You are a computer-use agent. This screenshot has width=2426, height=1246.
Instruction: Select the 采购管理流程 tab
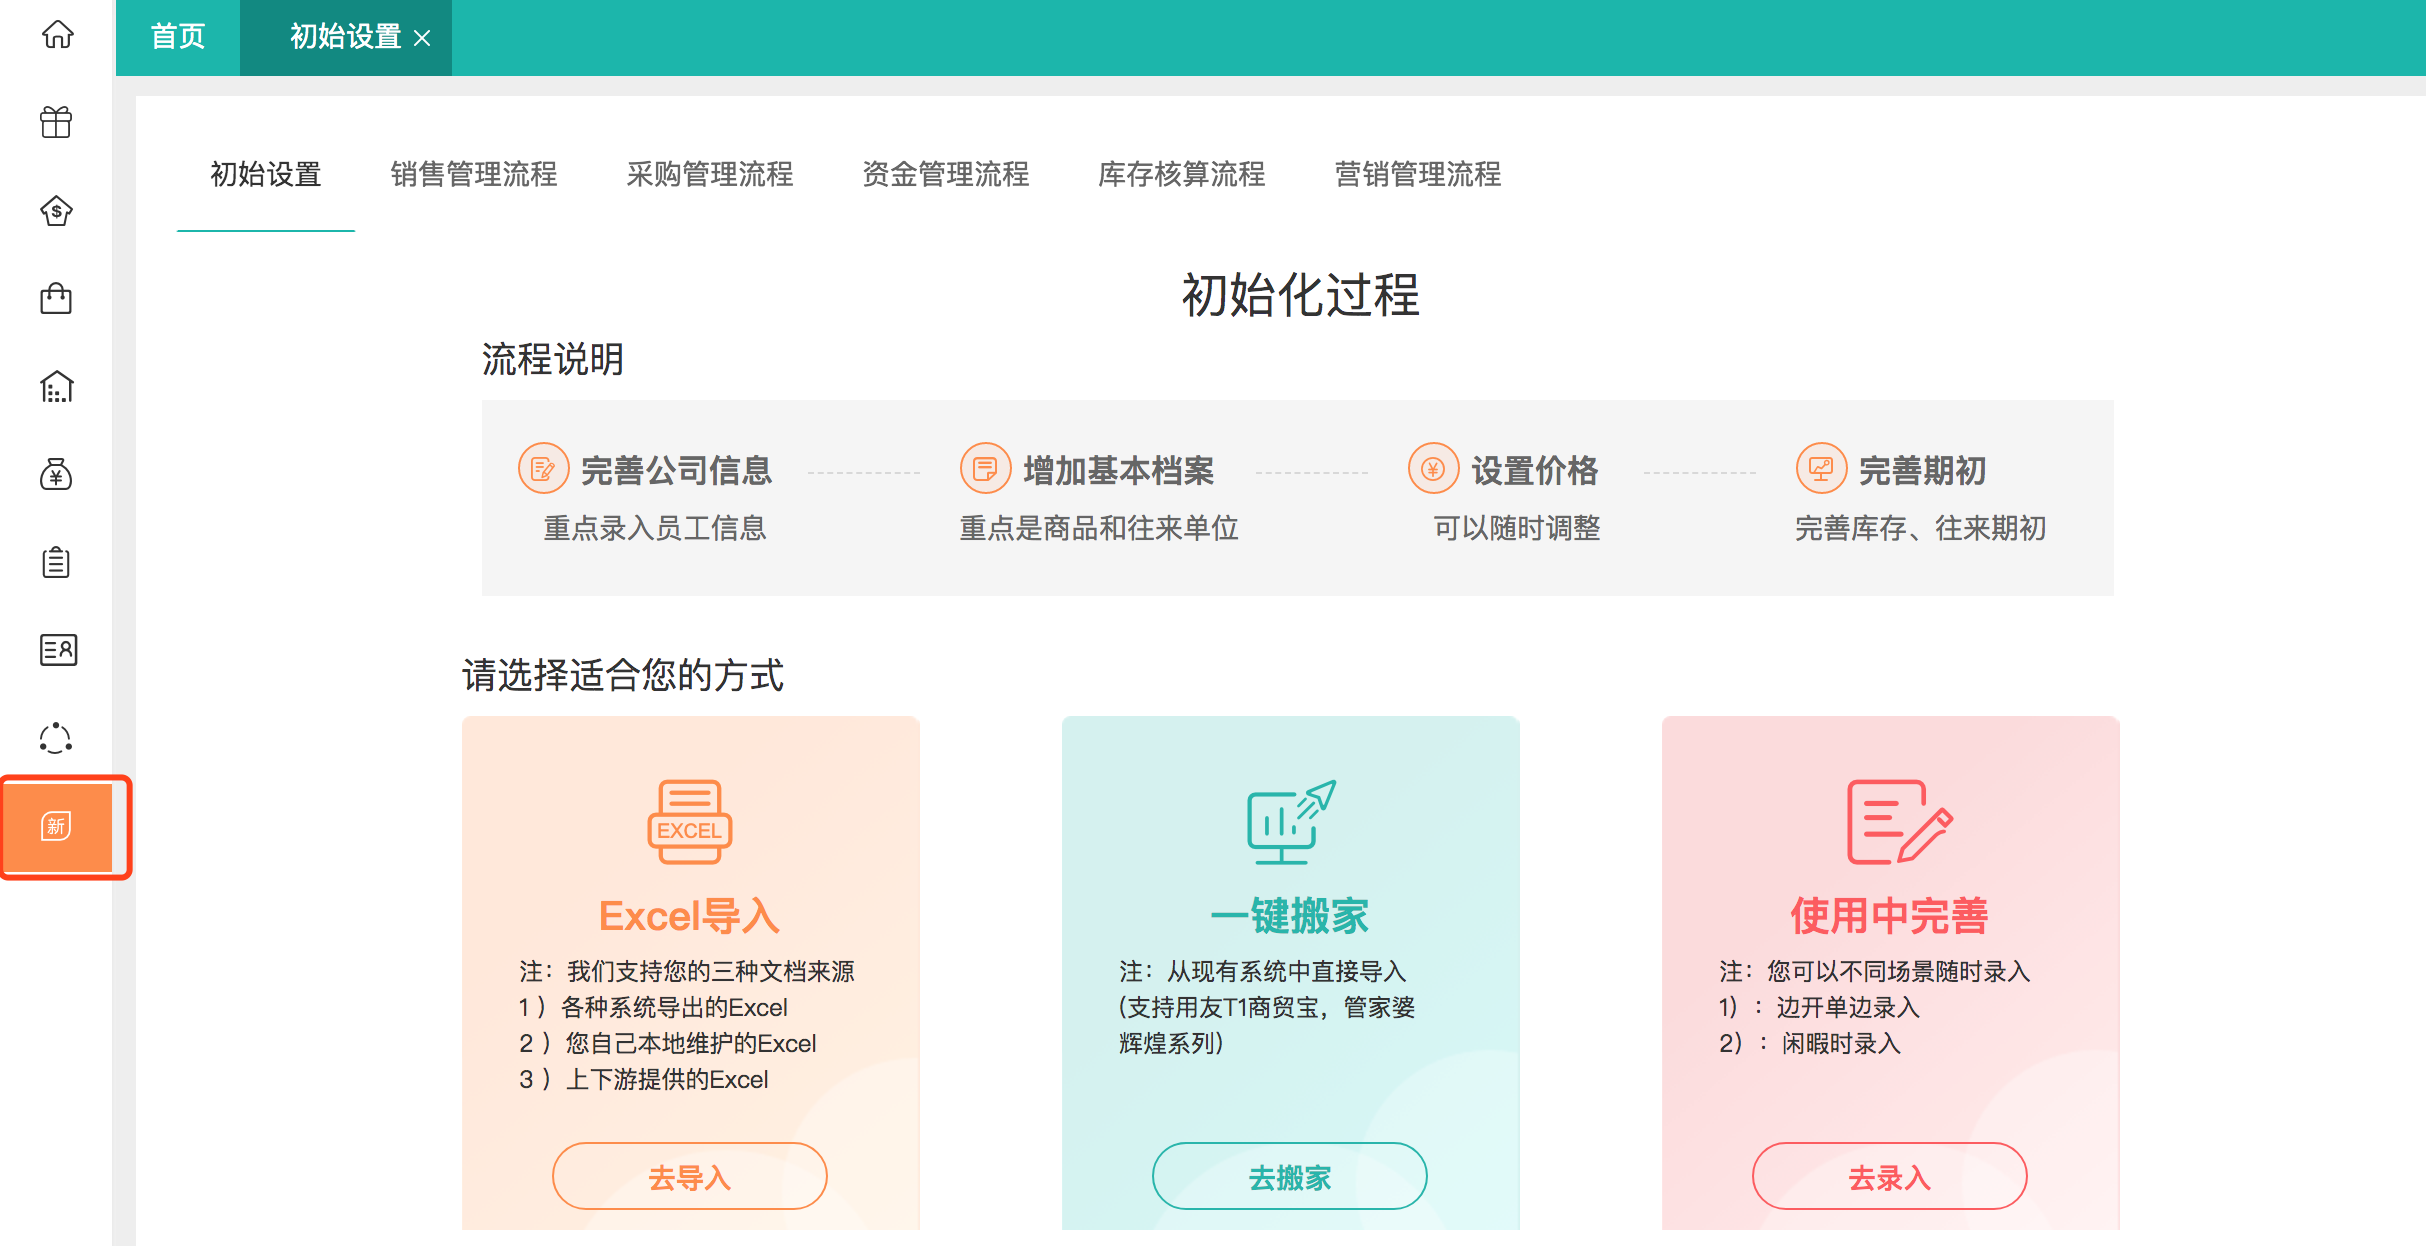(x=710, y=175)
